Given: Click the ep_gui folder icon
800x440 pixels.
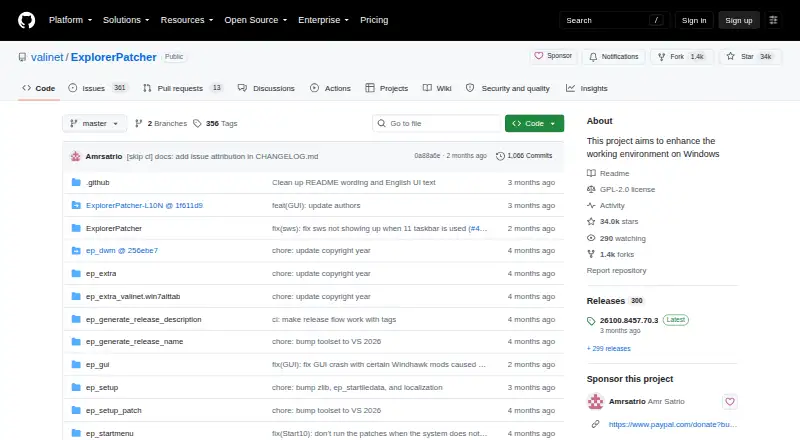Looking at the screenshot, I should 76,364.
